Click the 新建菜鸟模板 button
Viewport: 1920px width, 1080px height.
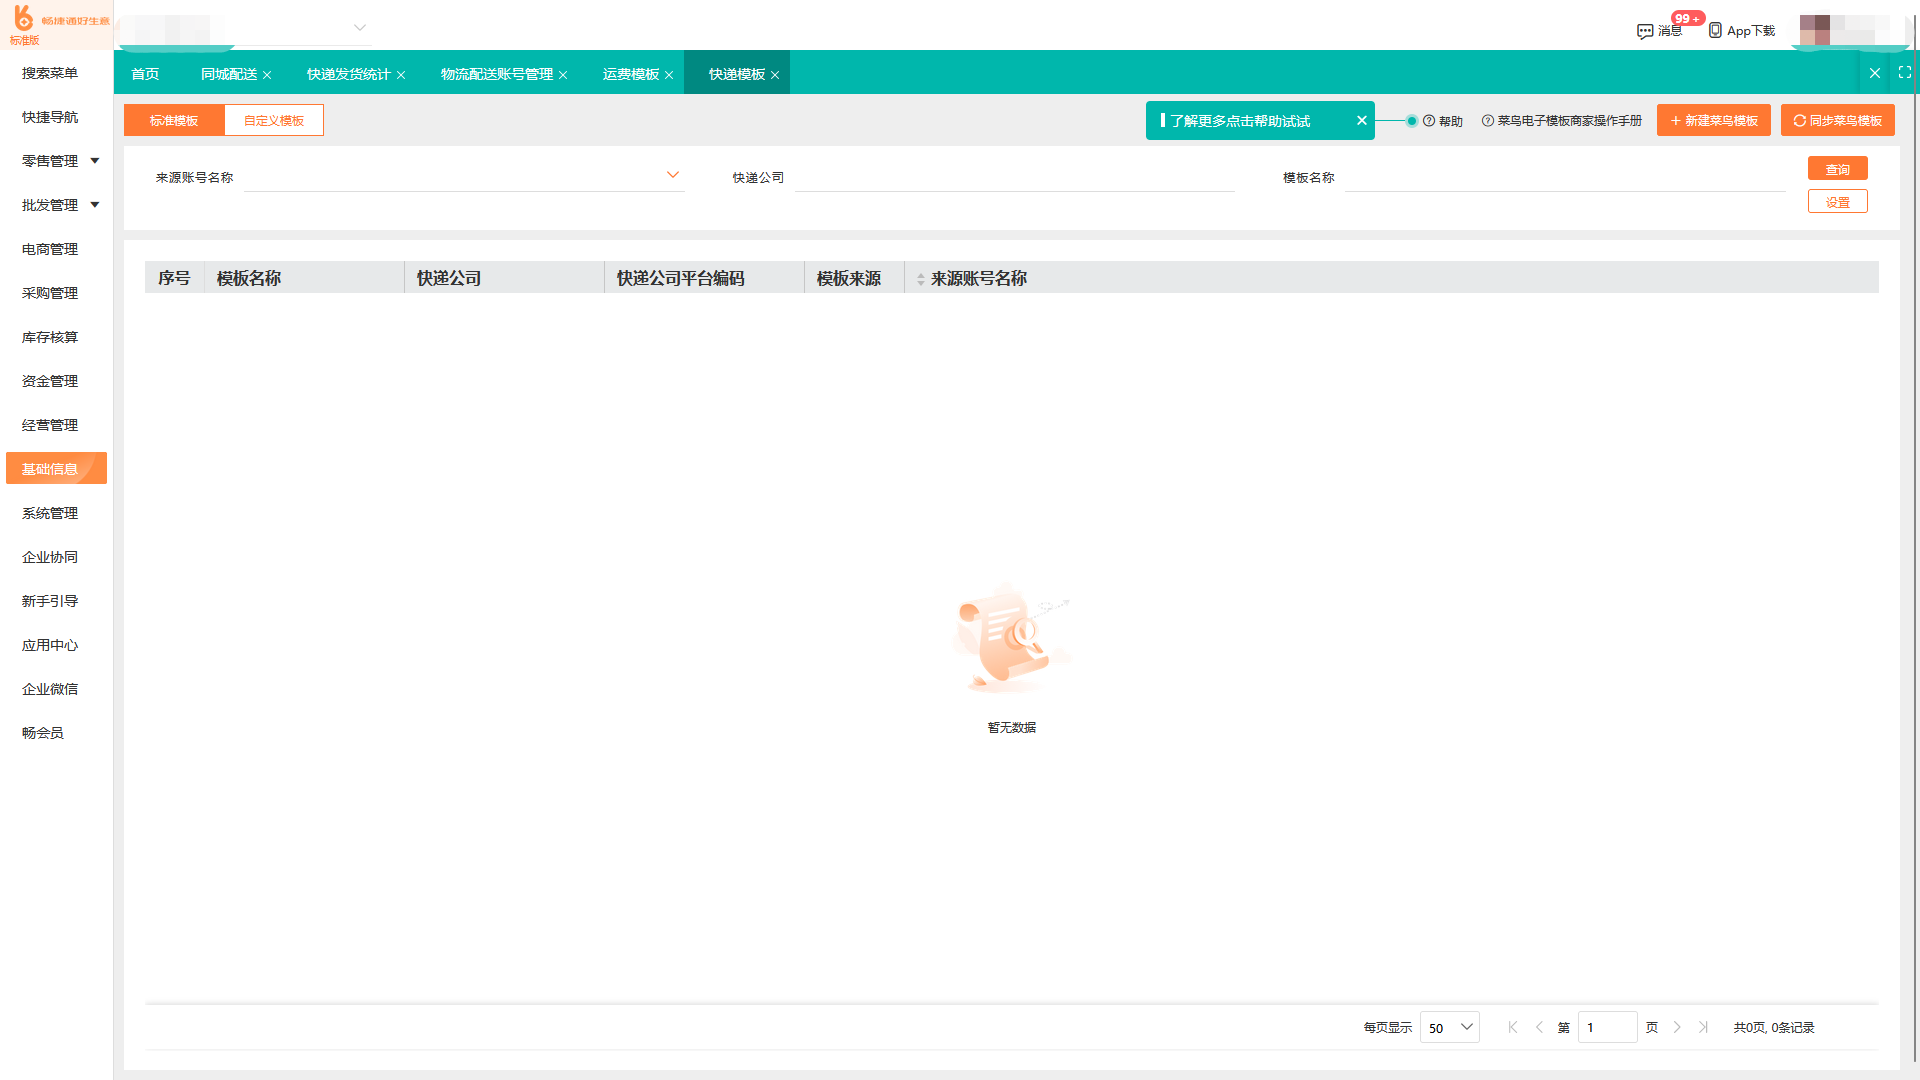tap(1714, 120)
